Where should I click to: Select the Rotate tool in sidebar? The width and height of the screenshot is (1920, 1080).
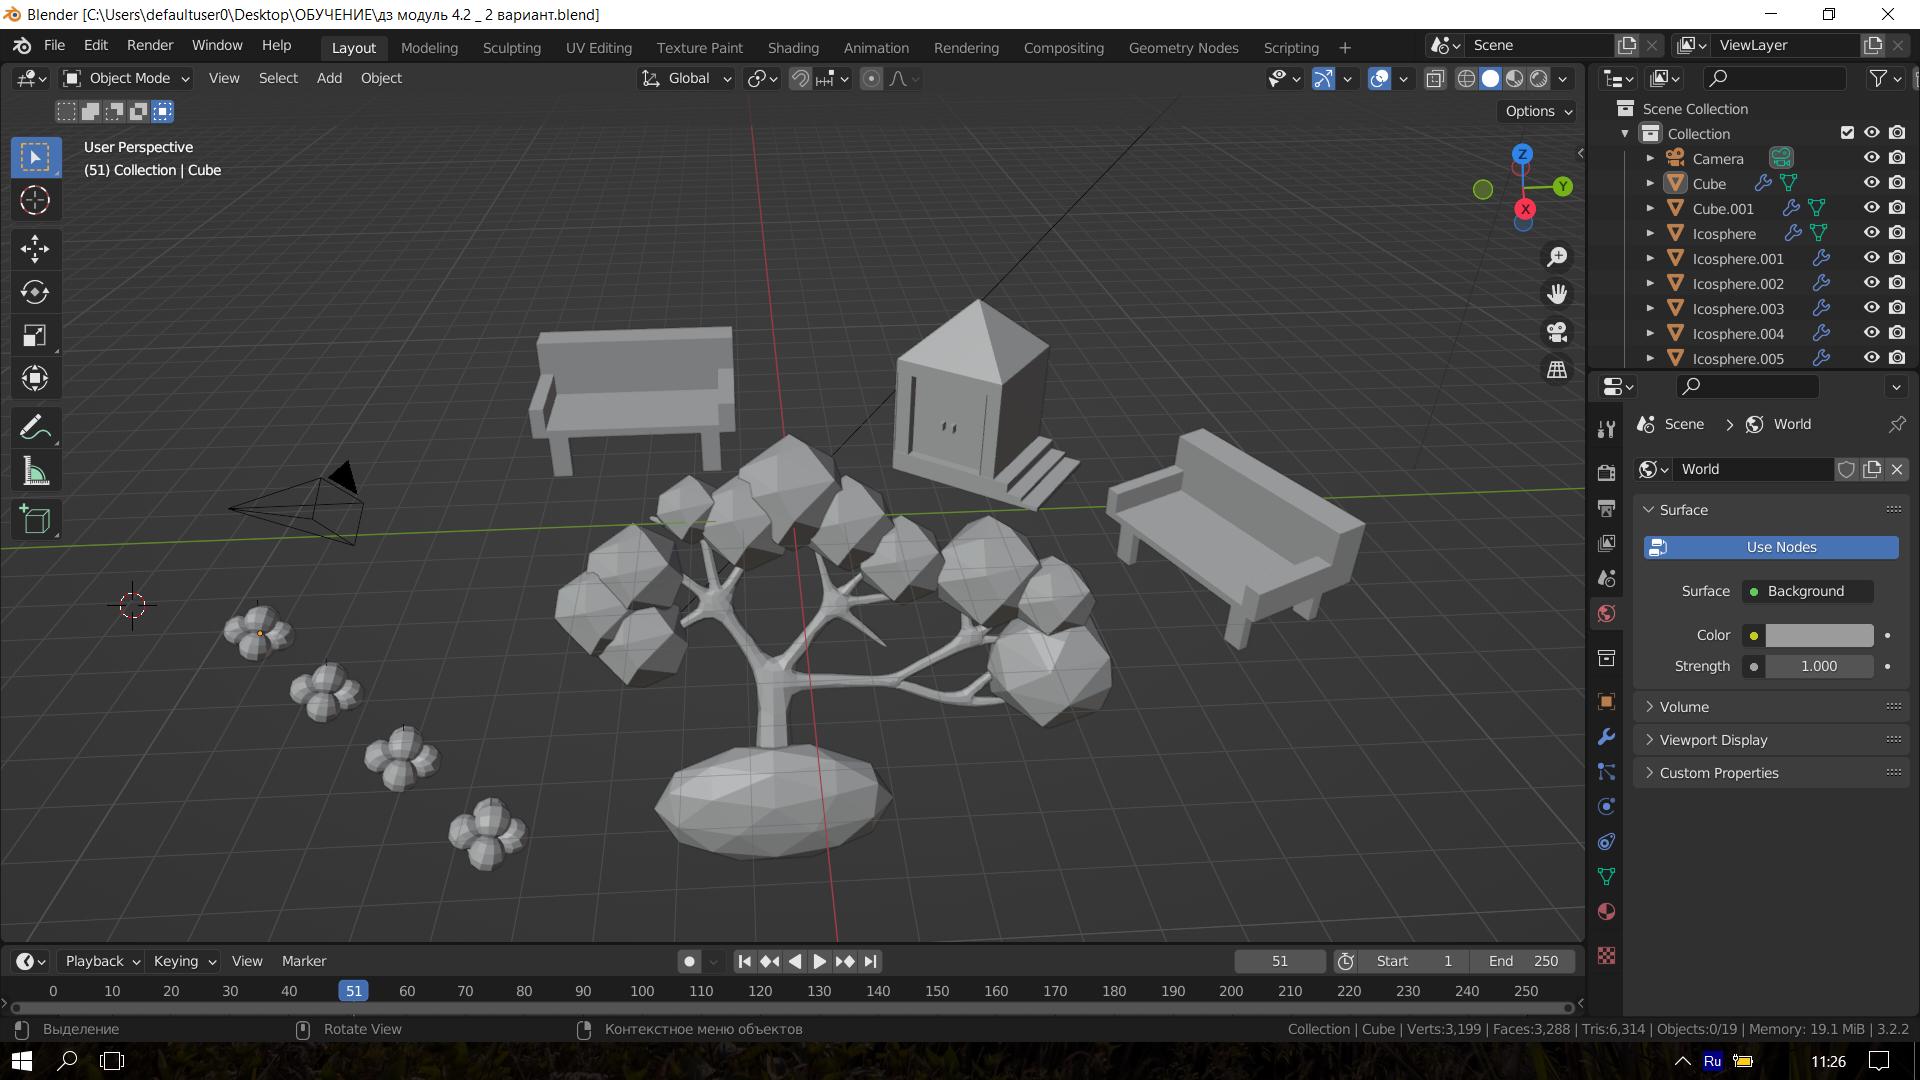click(34, 290)
